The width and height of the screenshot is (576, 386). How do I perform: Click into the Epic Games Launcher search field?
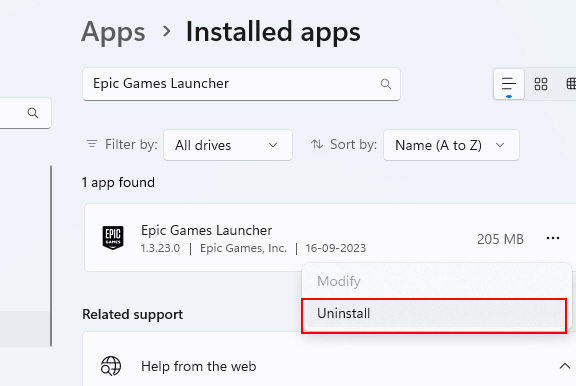coord(241,84)
